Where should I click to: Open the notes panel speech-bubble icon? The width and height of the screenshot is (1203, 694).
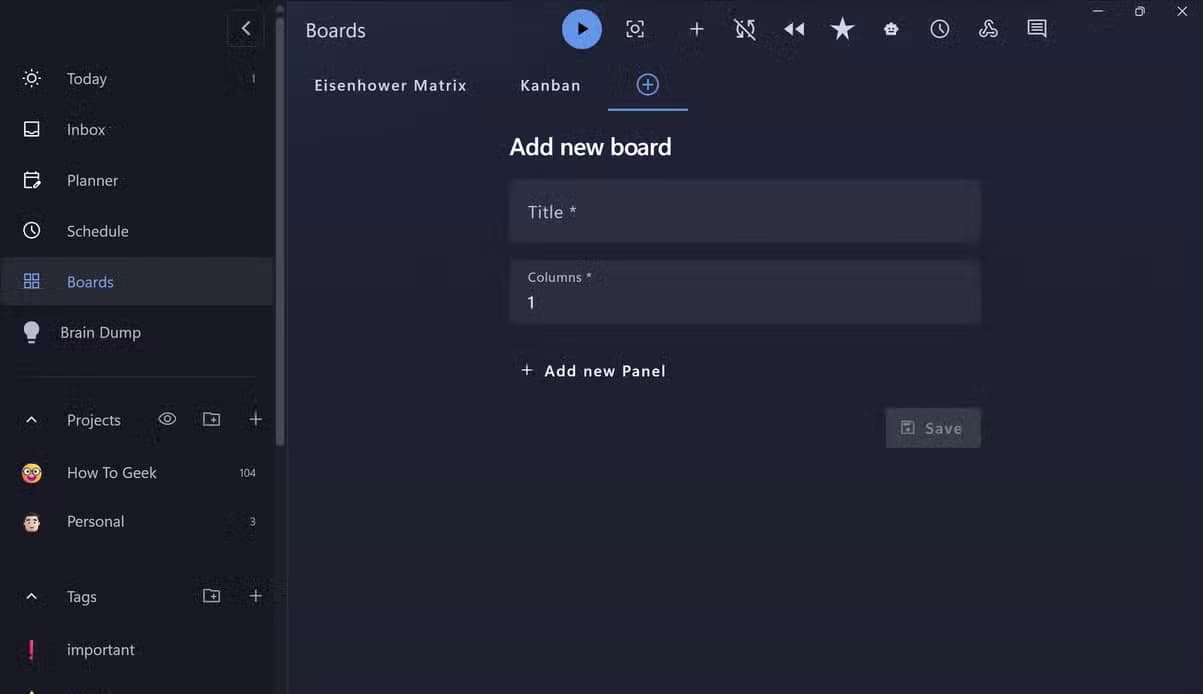[1037, 30]
